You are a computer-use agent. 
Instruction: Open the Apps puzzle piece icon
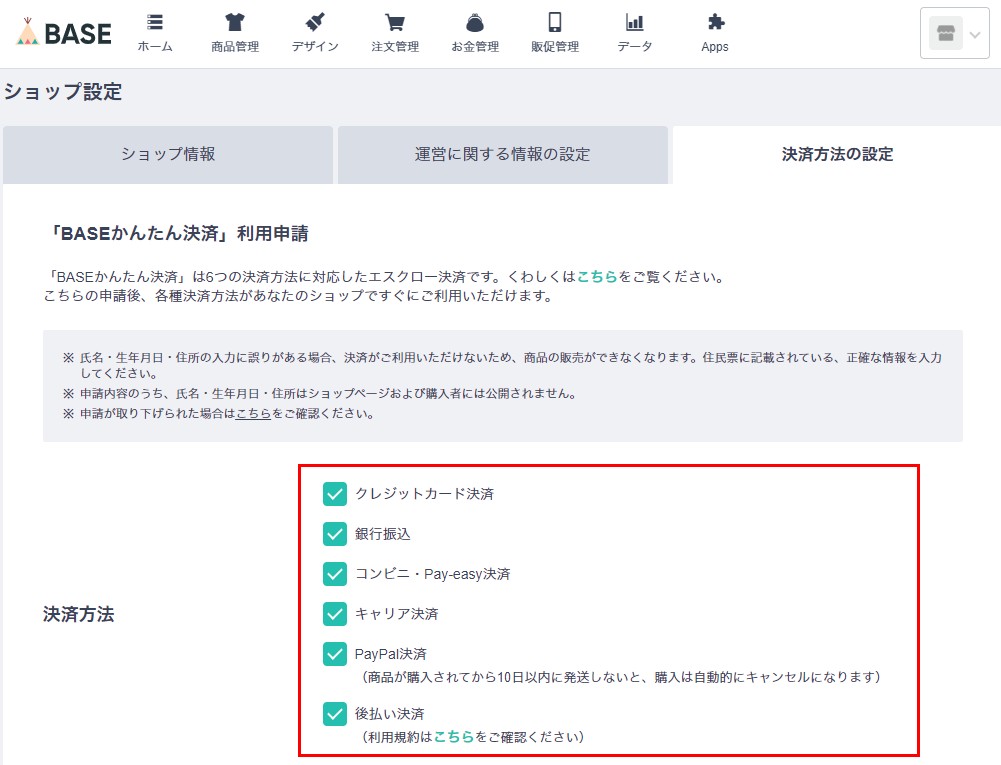click(715, 23)
